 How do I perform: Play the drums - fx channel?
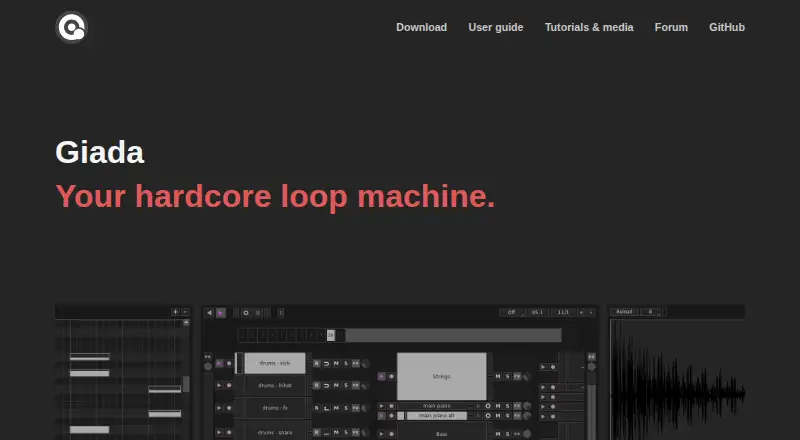coord(219,408)
